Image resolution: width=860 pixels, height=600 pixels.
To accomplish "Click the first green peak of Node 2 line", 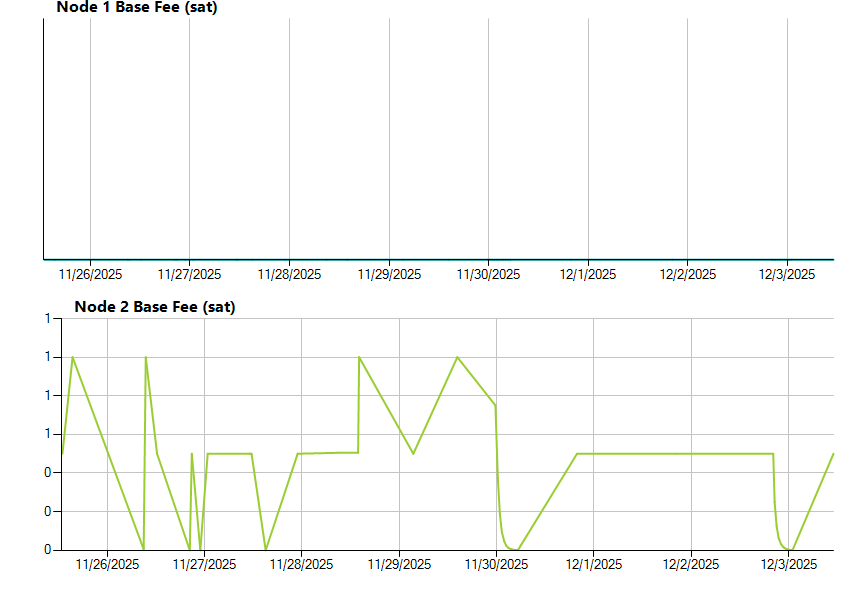I will [73, 357].
